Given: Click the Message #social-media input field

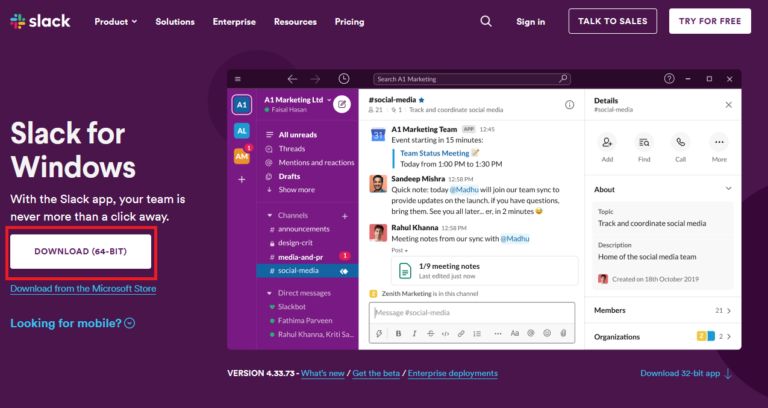Looking at the screenshot, I should [470, 312].
